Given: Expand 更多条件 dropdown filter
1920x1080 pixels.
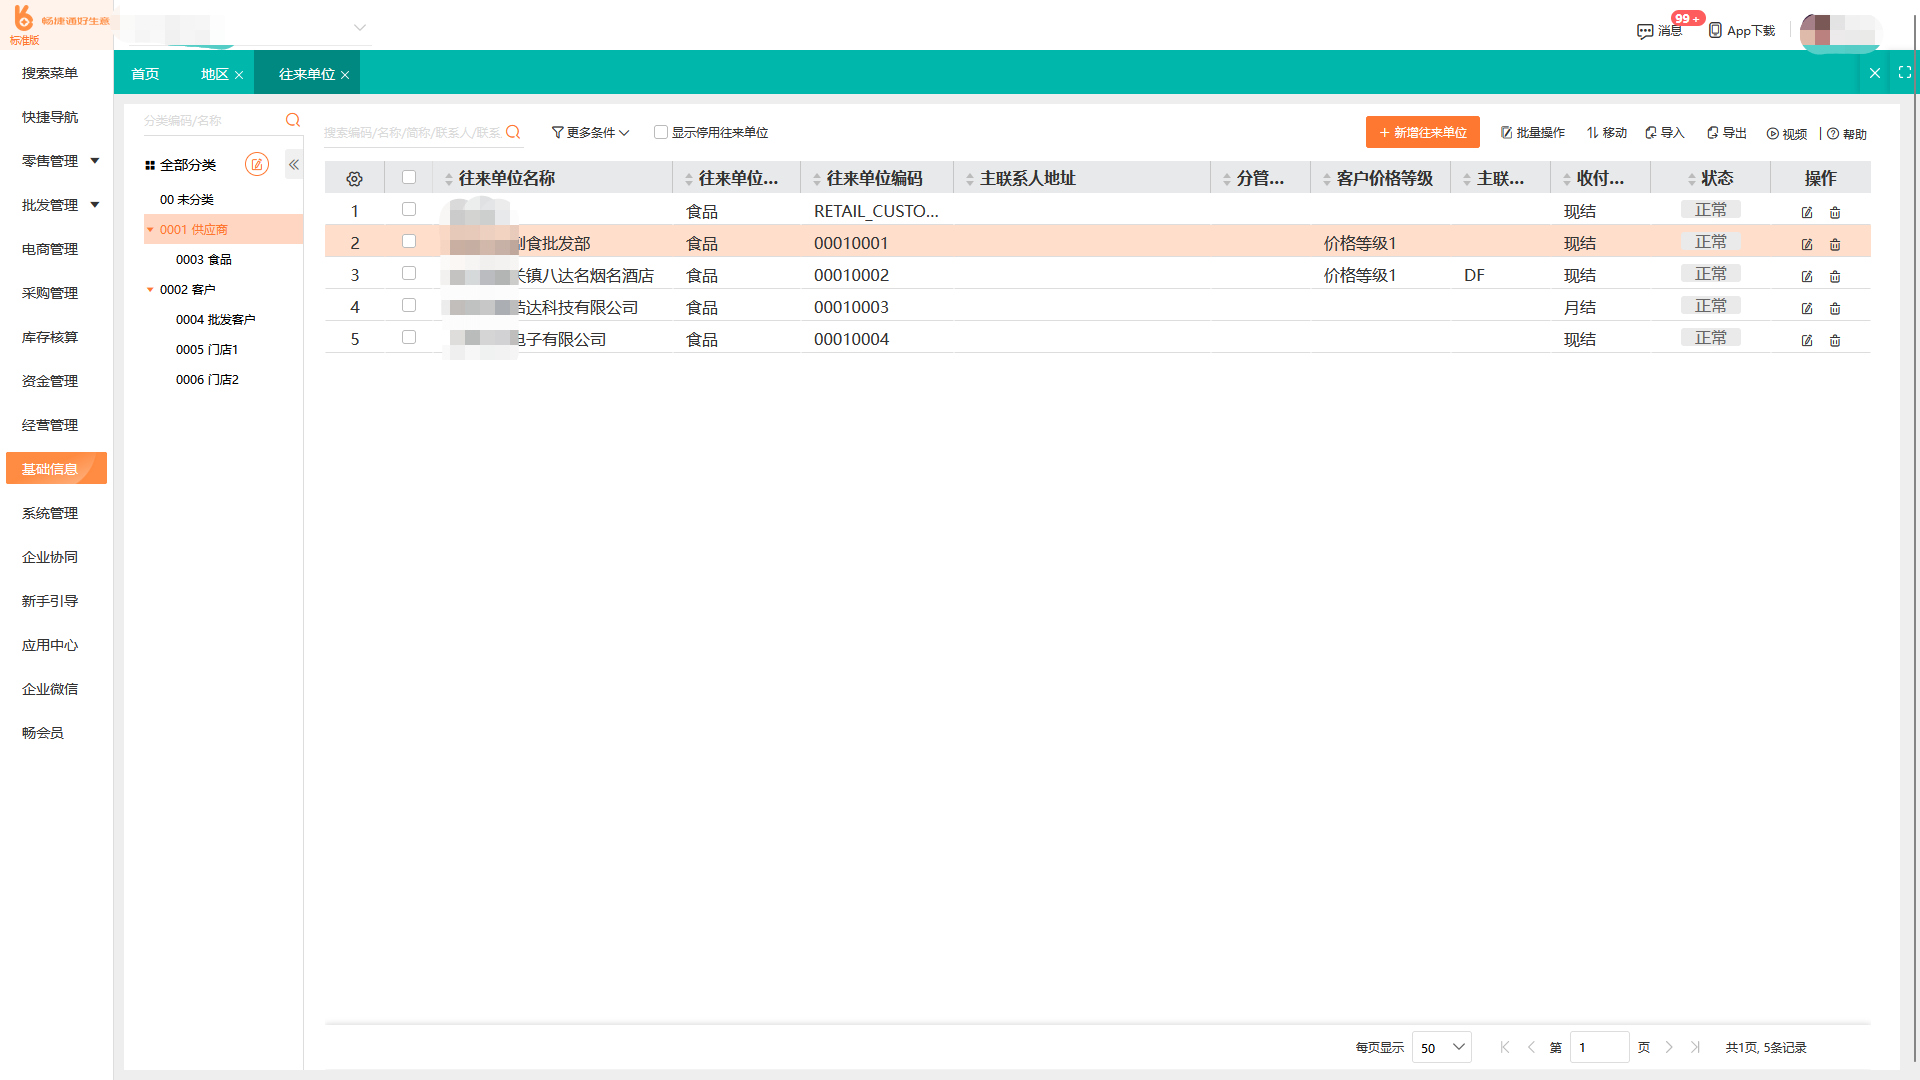Looking at the screenshot, I should [x=593, y=132].
